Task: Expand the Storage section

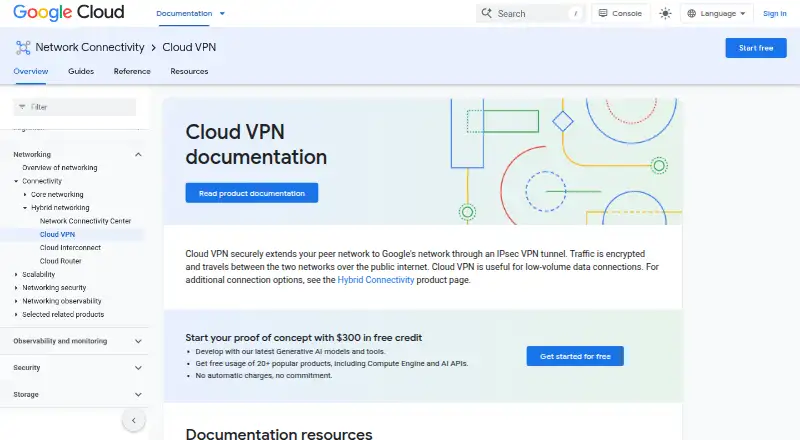Action: tap(138, 395)
